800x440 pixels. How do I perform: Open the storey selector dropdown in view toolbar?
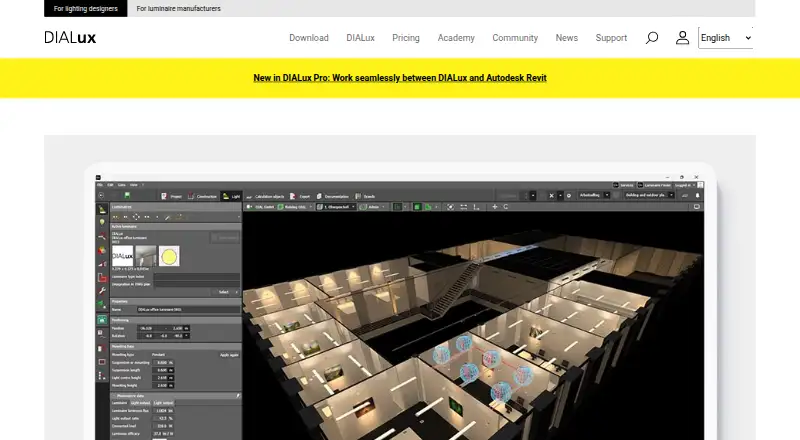(336, 207)
